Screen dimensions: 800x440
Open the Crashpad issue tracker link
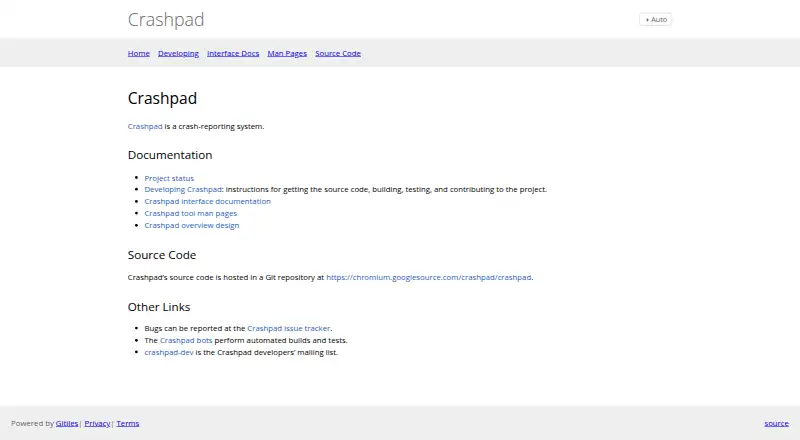289,328
